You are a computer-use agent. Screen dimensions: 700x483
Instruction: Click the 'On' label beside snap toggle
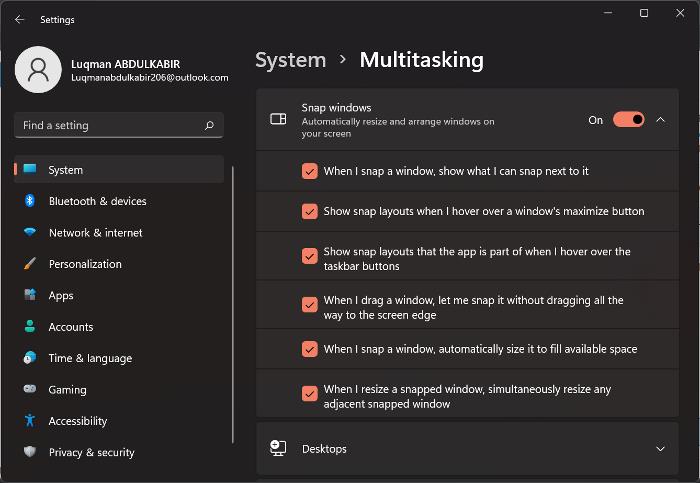click(596, 120)
